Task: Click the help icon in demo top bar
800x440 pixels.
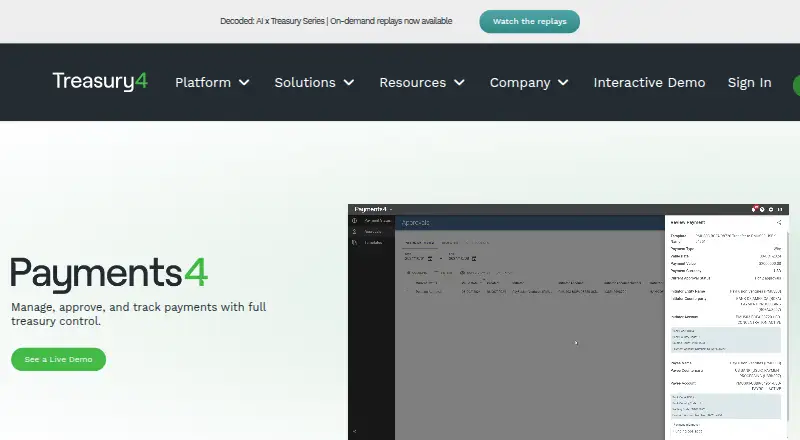Action: tap(762, 209)
